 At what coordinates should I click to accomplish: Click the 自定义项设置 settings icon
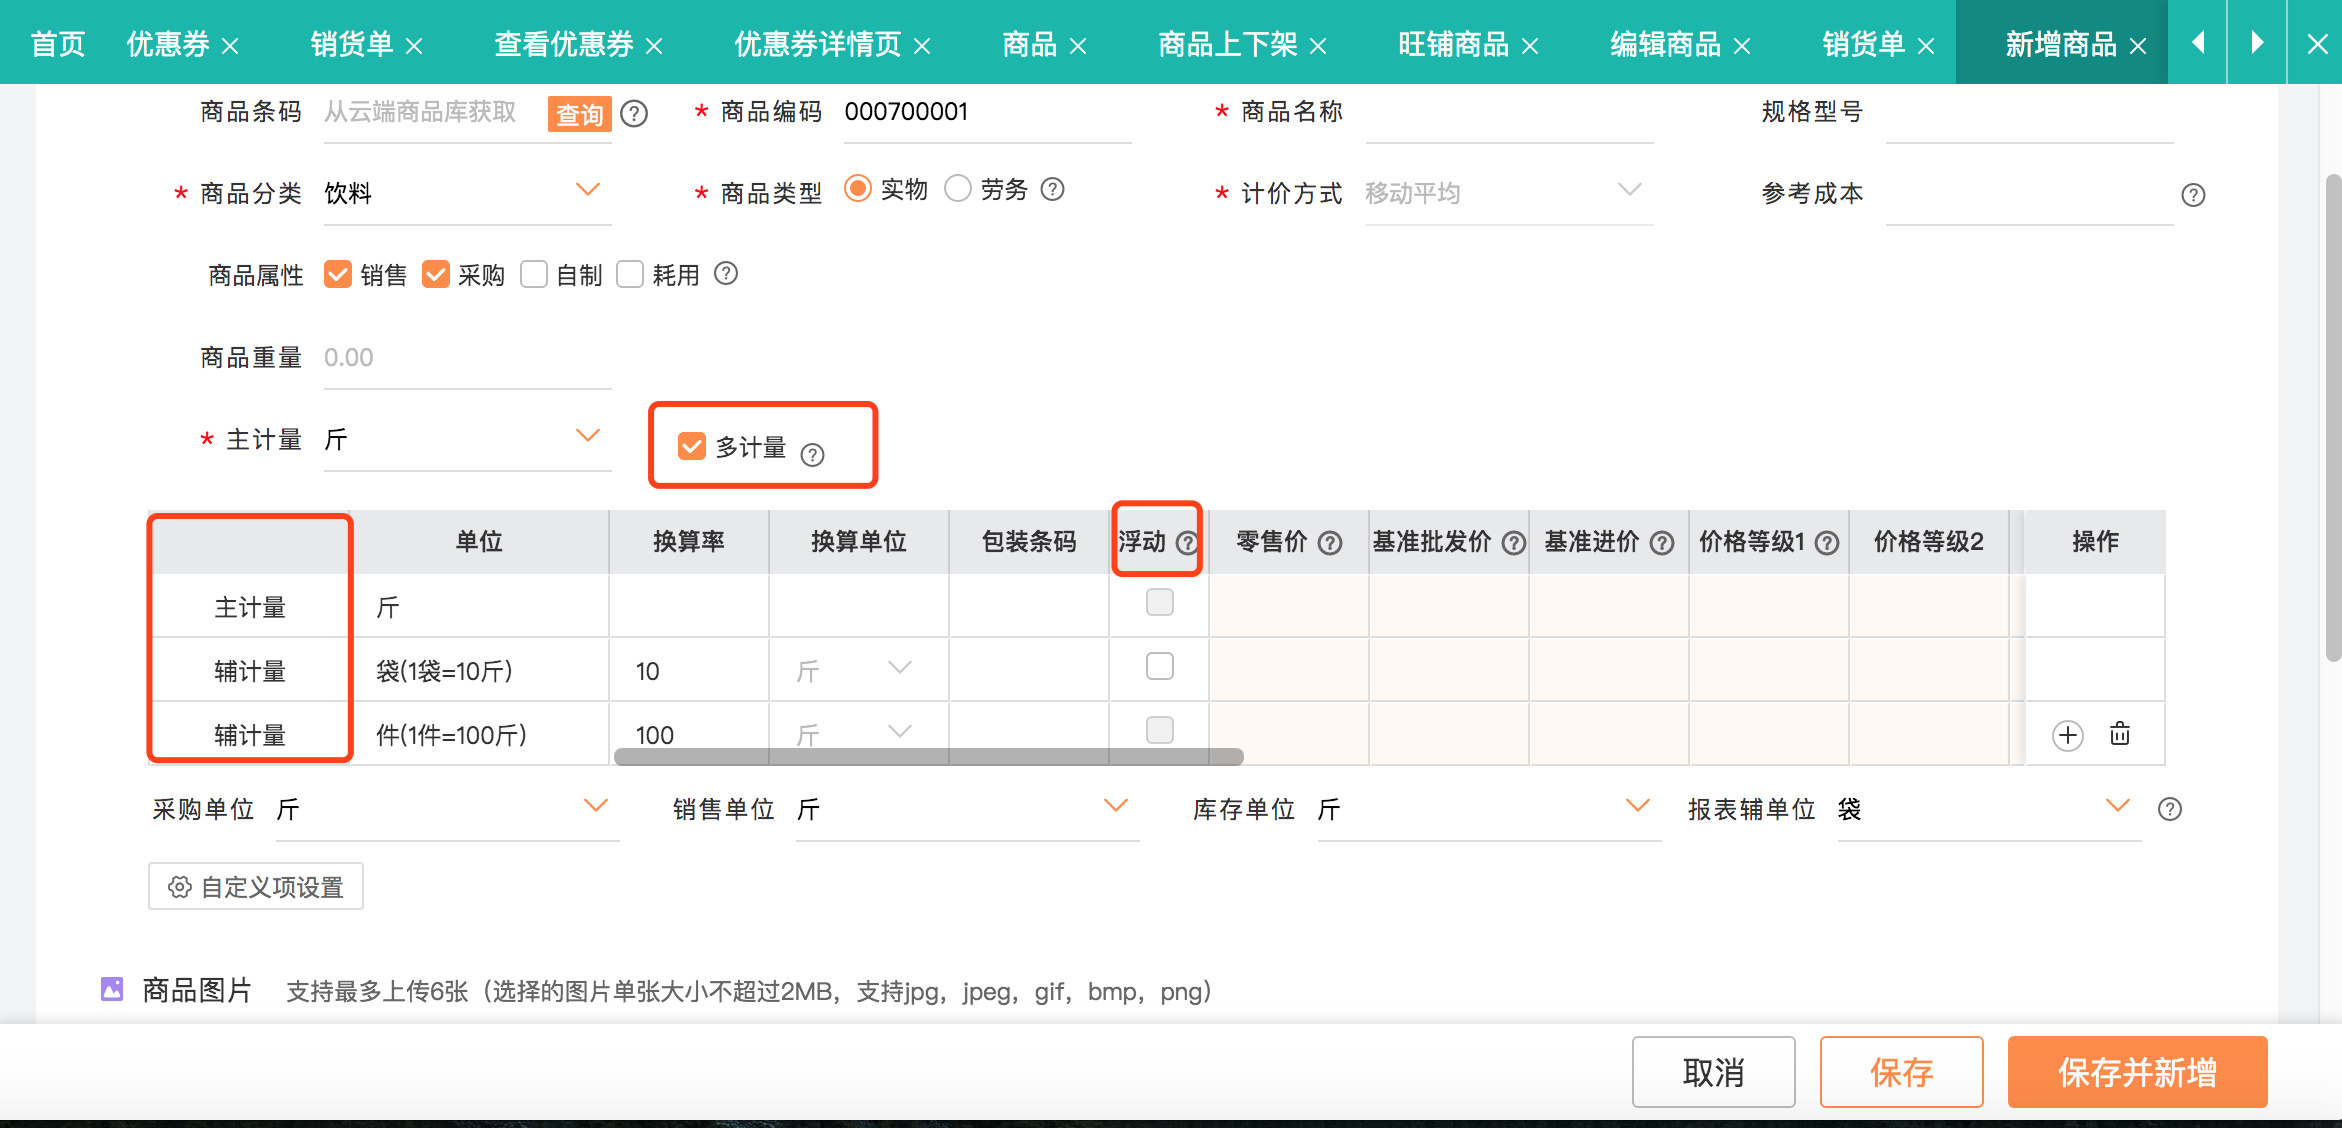pyautogui.click(x=176, y=887)
